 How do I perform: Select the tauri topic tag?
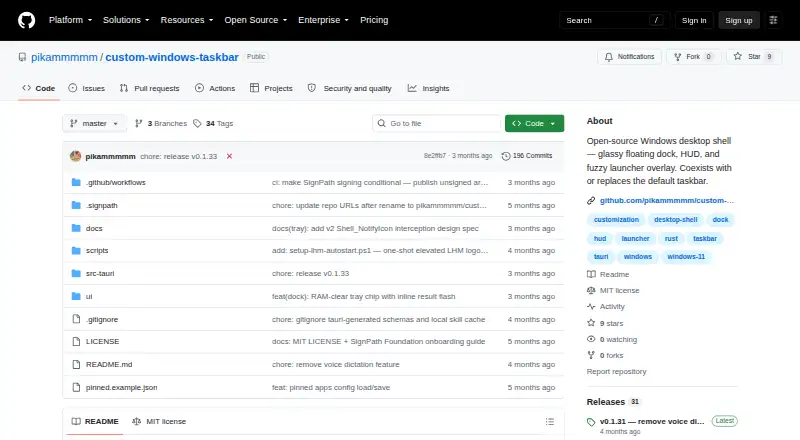tap(601, 257)
